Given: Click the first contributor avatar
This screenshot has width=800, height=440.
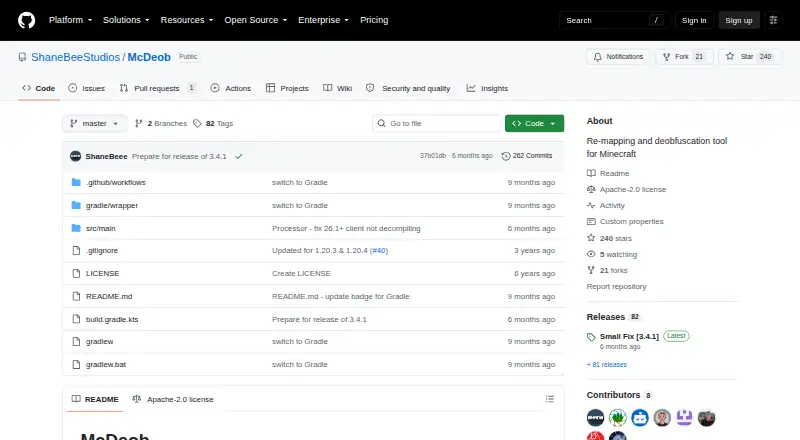Looking at the screenshot, I should [x=595, y=418].
